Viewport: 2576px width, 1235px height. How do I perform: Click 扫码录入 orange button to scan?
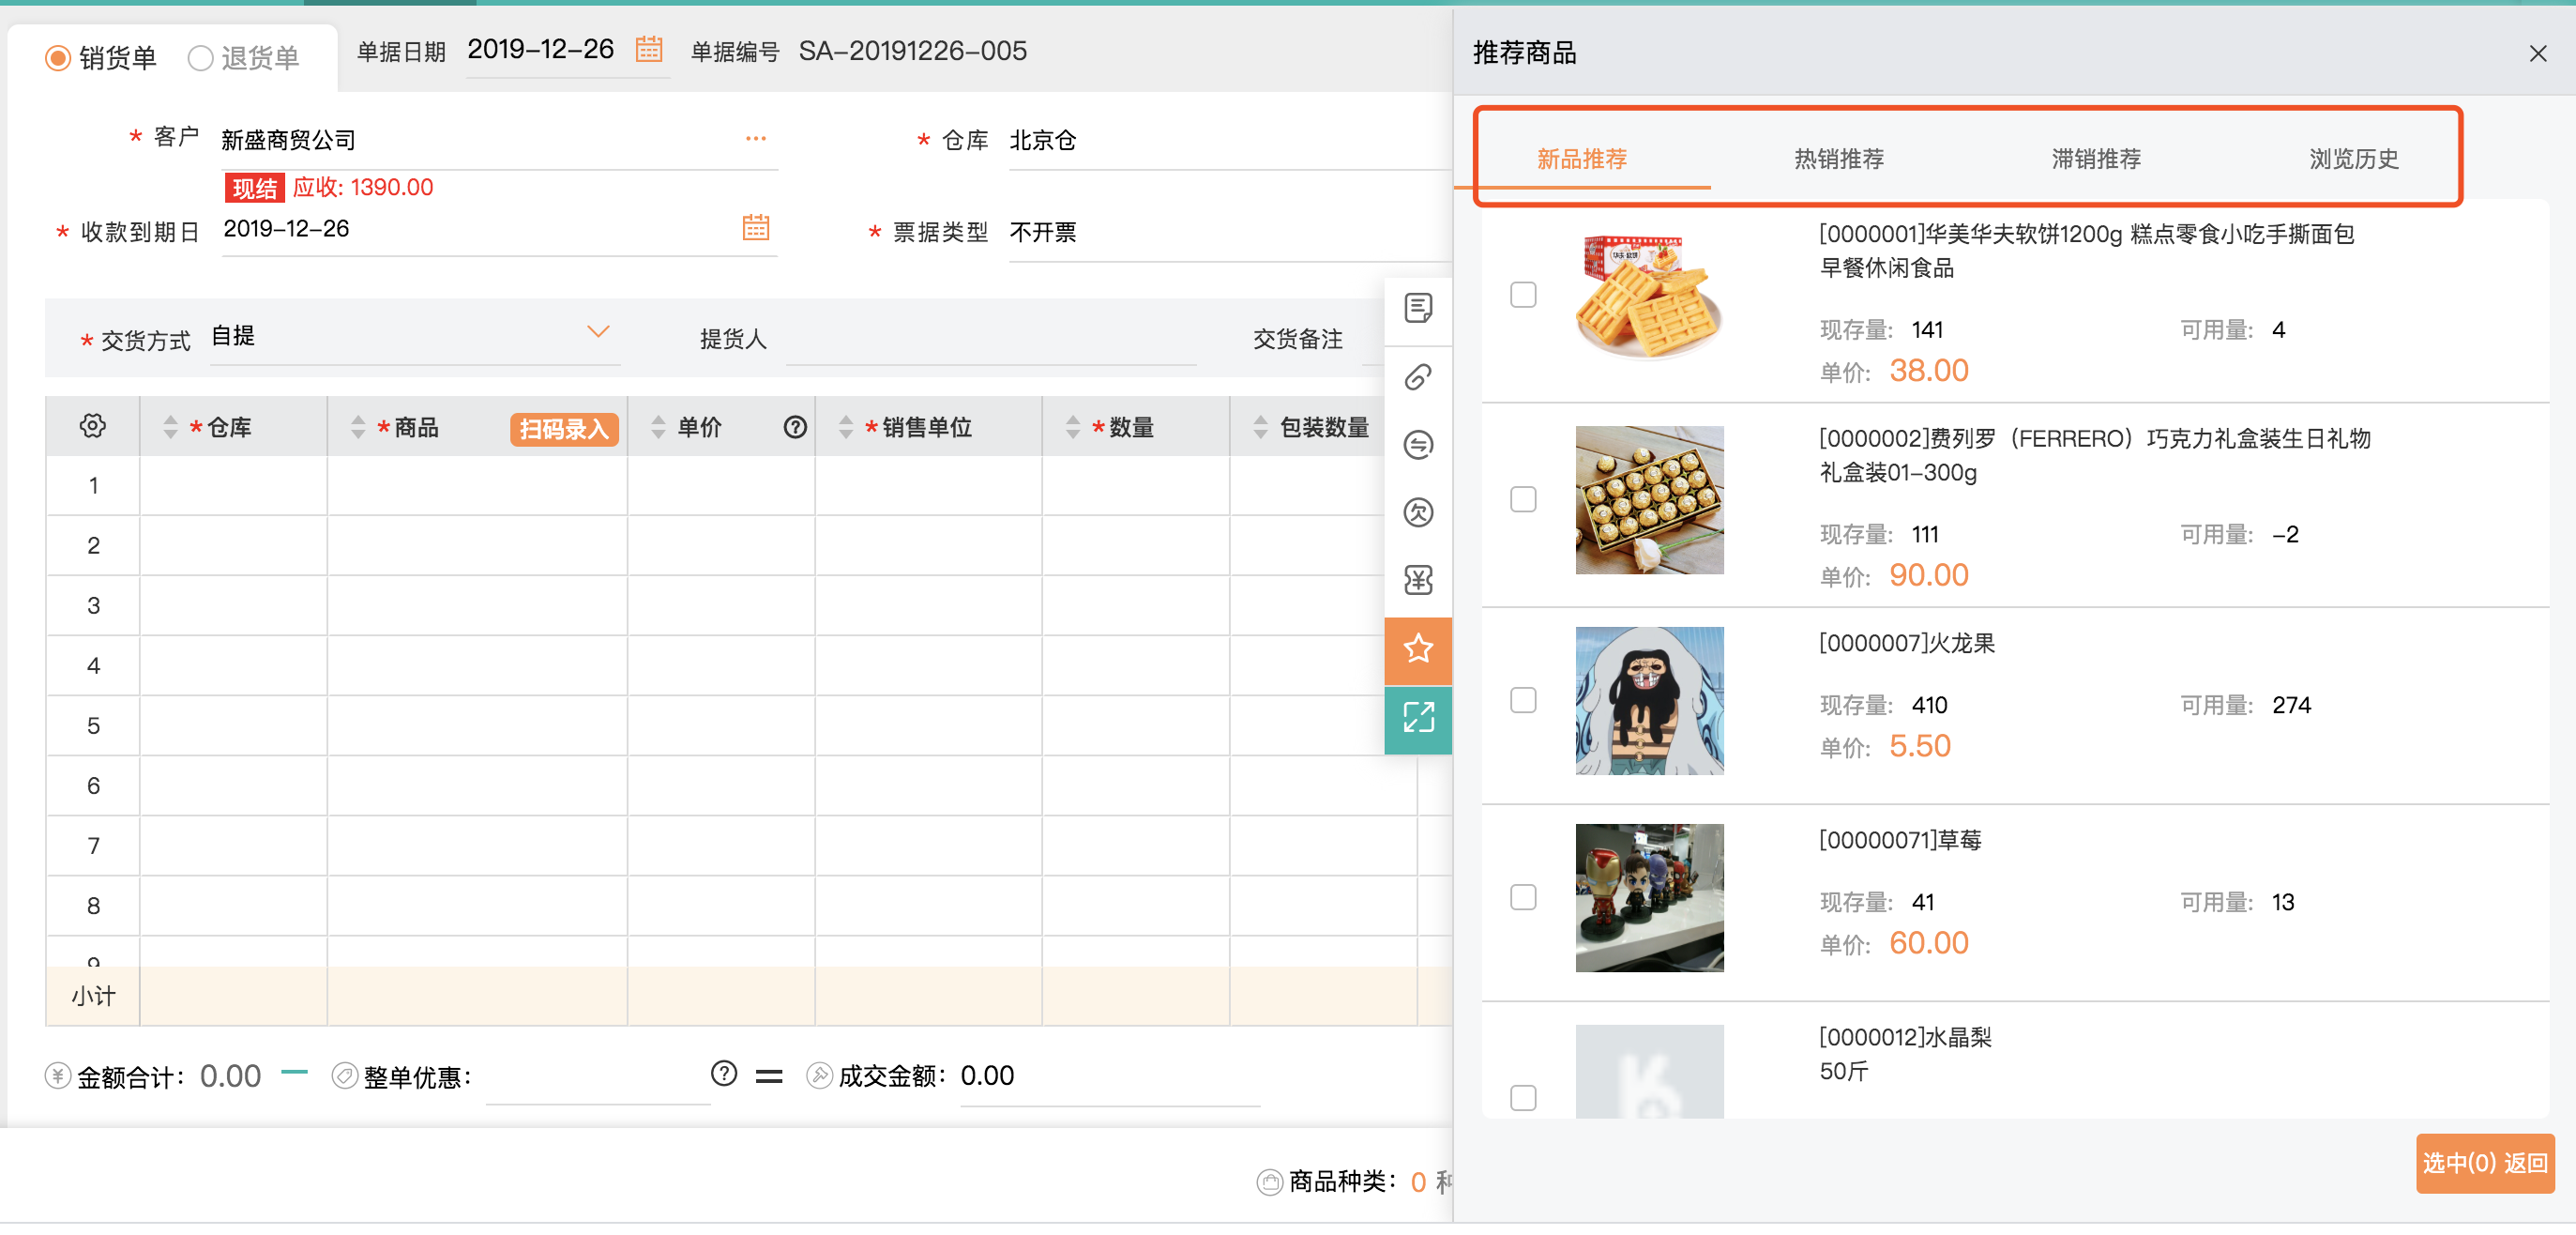click(x=567, y=429)
